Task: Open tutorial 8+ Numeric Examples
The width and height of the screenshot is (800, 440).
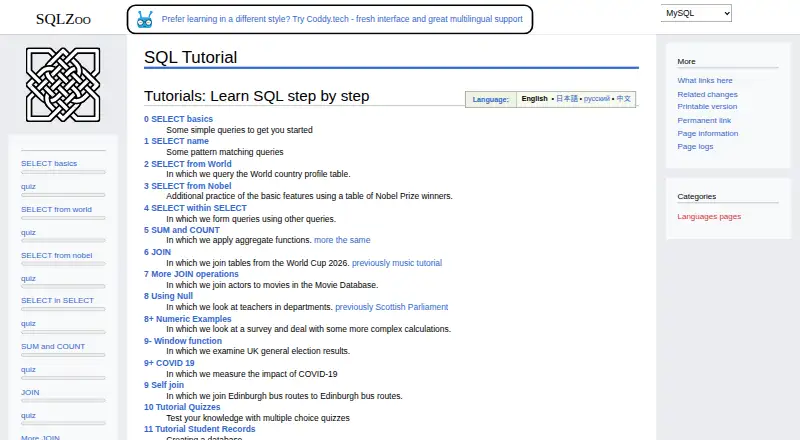Action: (187, 319)
